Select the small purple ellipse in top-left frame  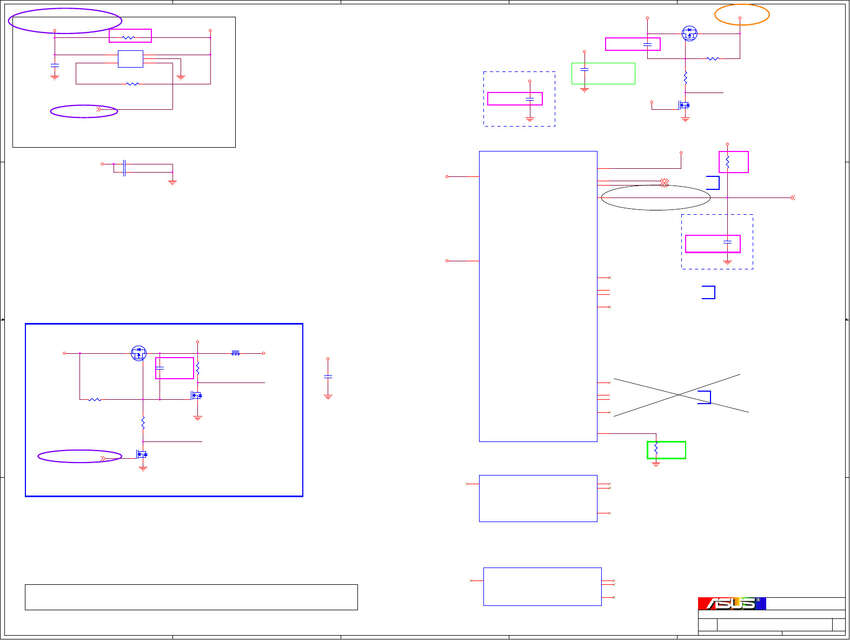[84, 111]
